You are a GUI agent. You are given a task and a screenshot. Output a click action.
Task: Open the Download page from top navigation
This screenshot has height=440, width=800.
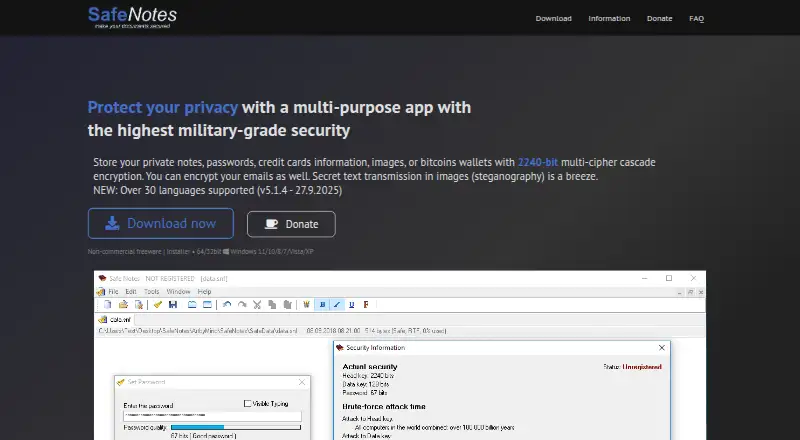click(x=554, y=18)
